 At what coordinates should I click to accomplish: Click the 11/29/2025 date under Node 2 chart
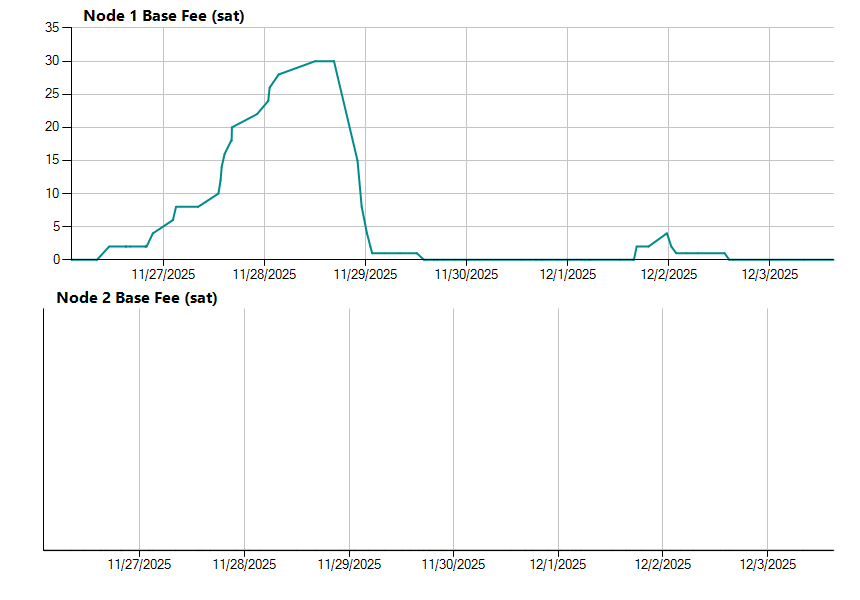coord(349,565)
